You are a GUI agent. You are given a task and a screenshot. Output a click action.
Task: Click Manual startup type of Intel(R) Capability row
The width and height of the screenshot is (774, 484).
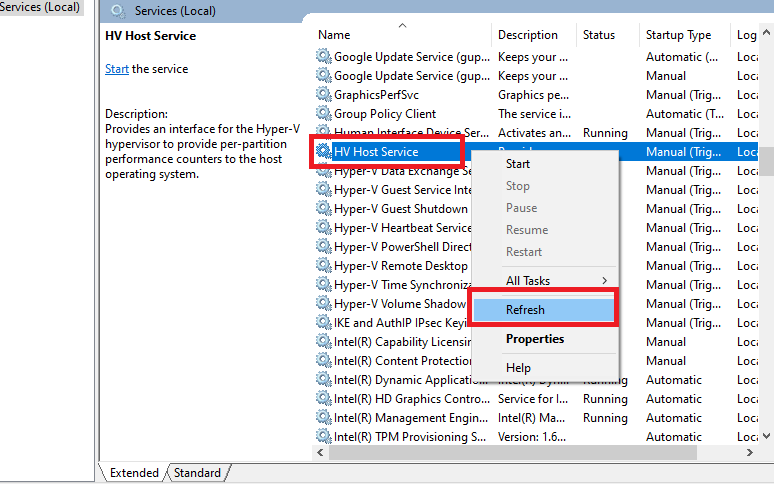(x=666, y=342)
